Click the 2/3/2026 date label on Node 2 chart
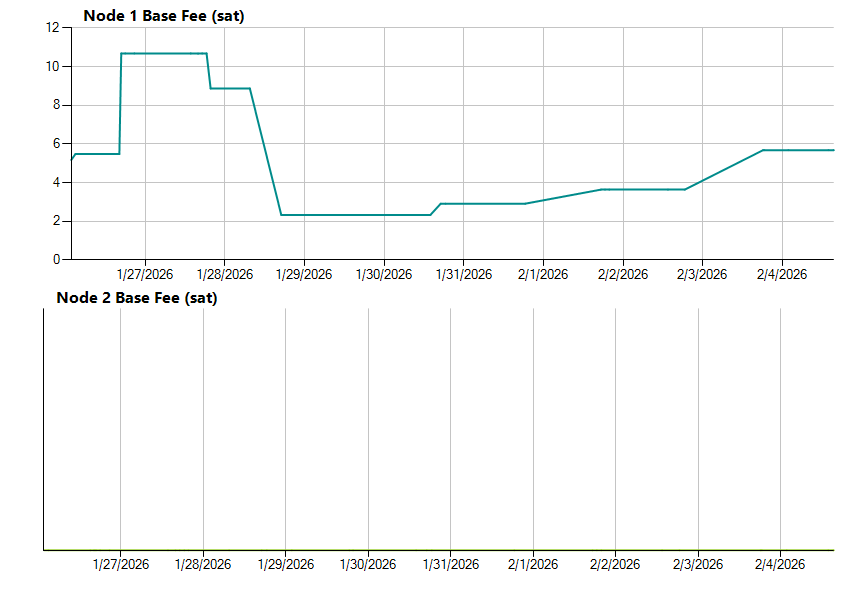This screenshot has width=860, height=600. 698,564
